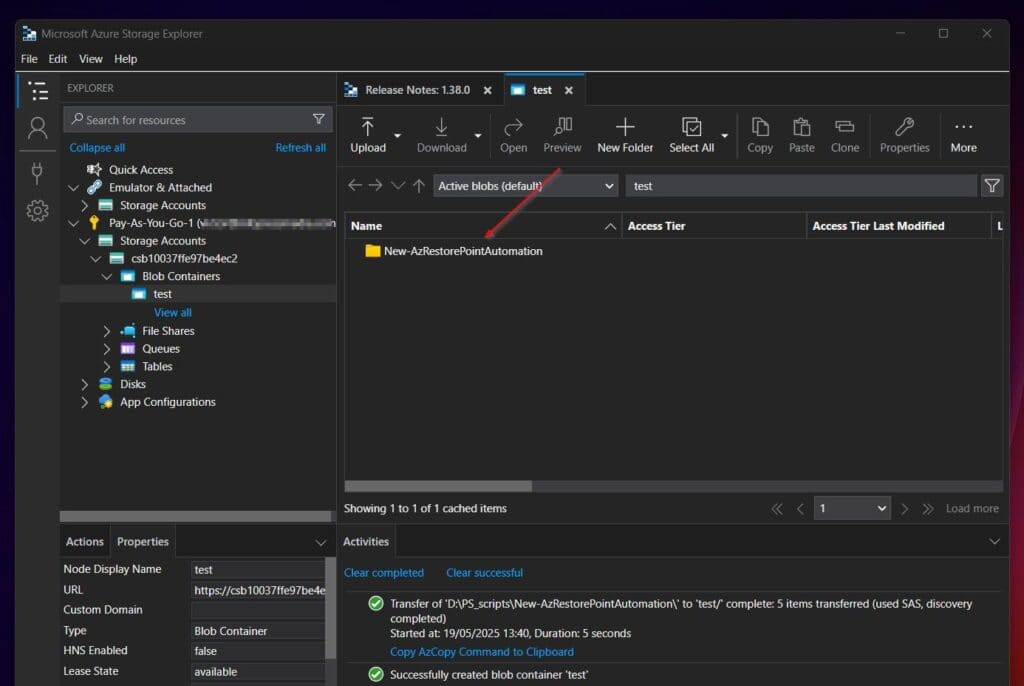Open the Download dropdown arrow

478,135
